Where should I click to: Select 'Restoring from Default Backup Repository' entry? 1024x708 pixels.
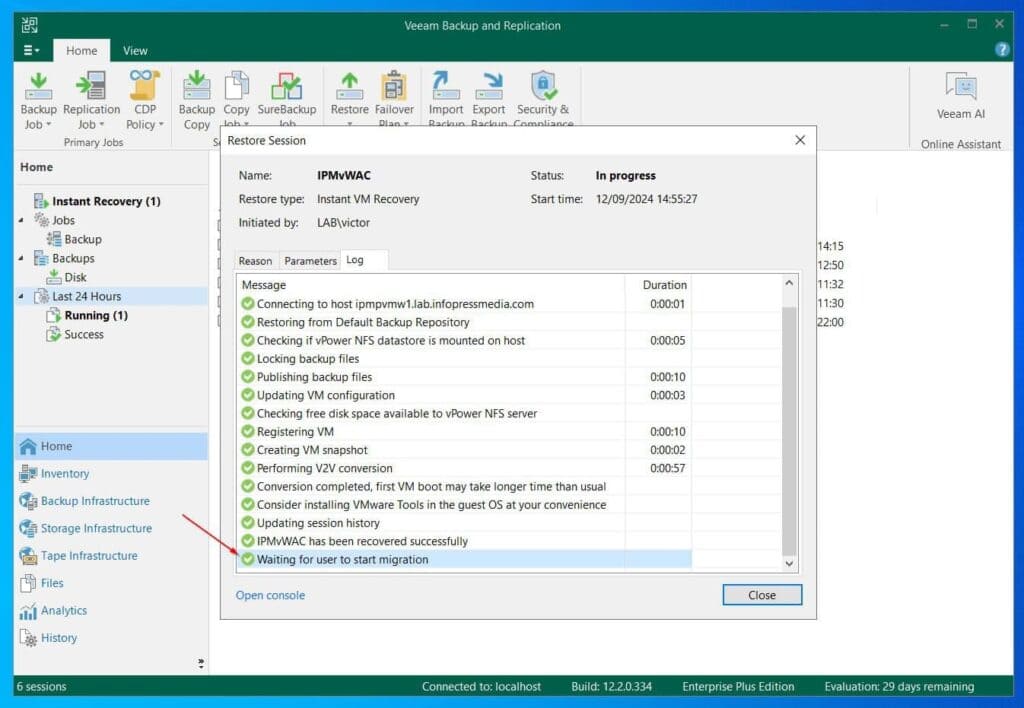464,322
